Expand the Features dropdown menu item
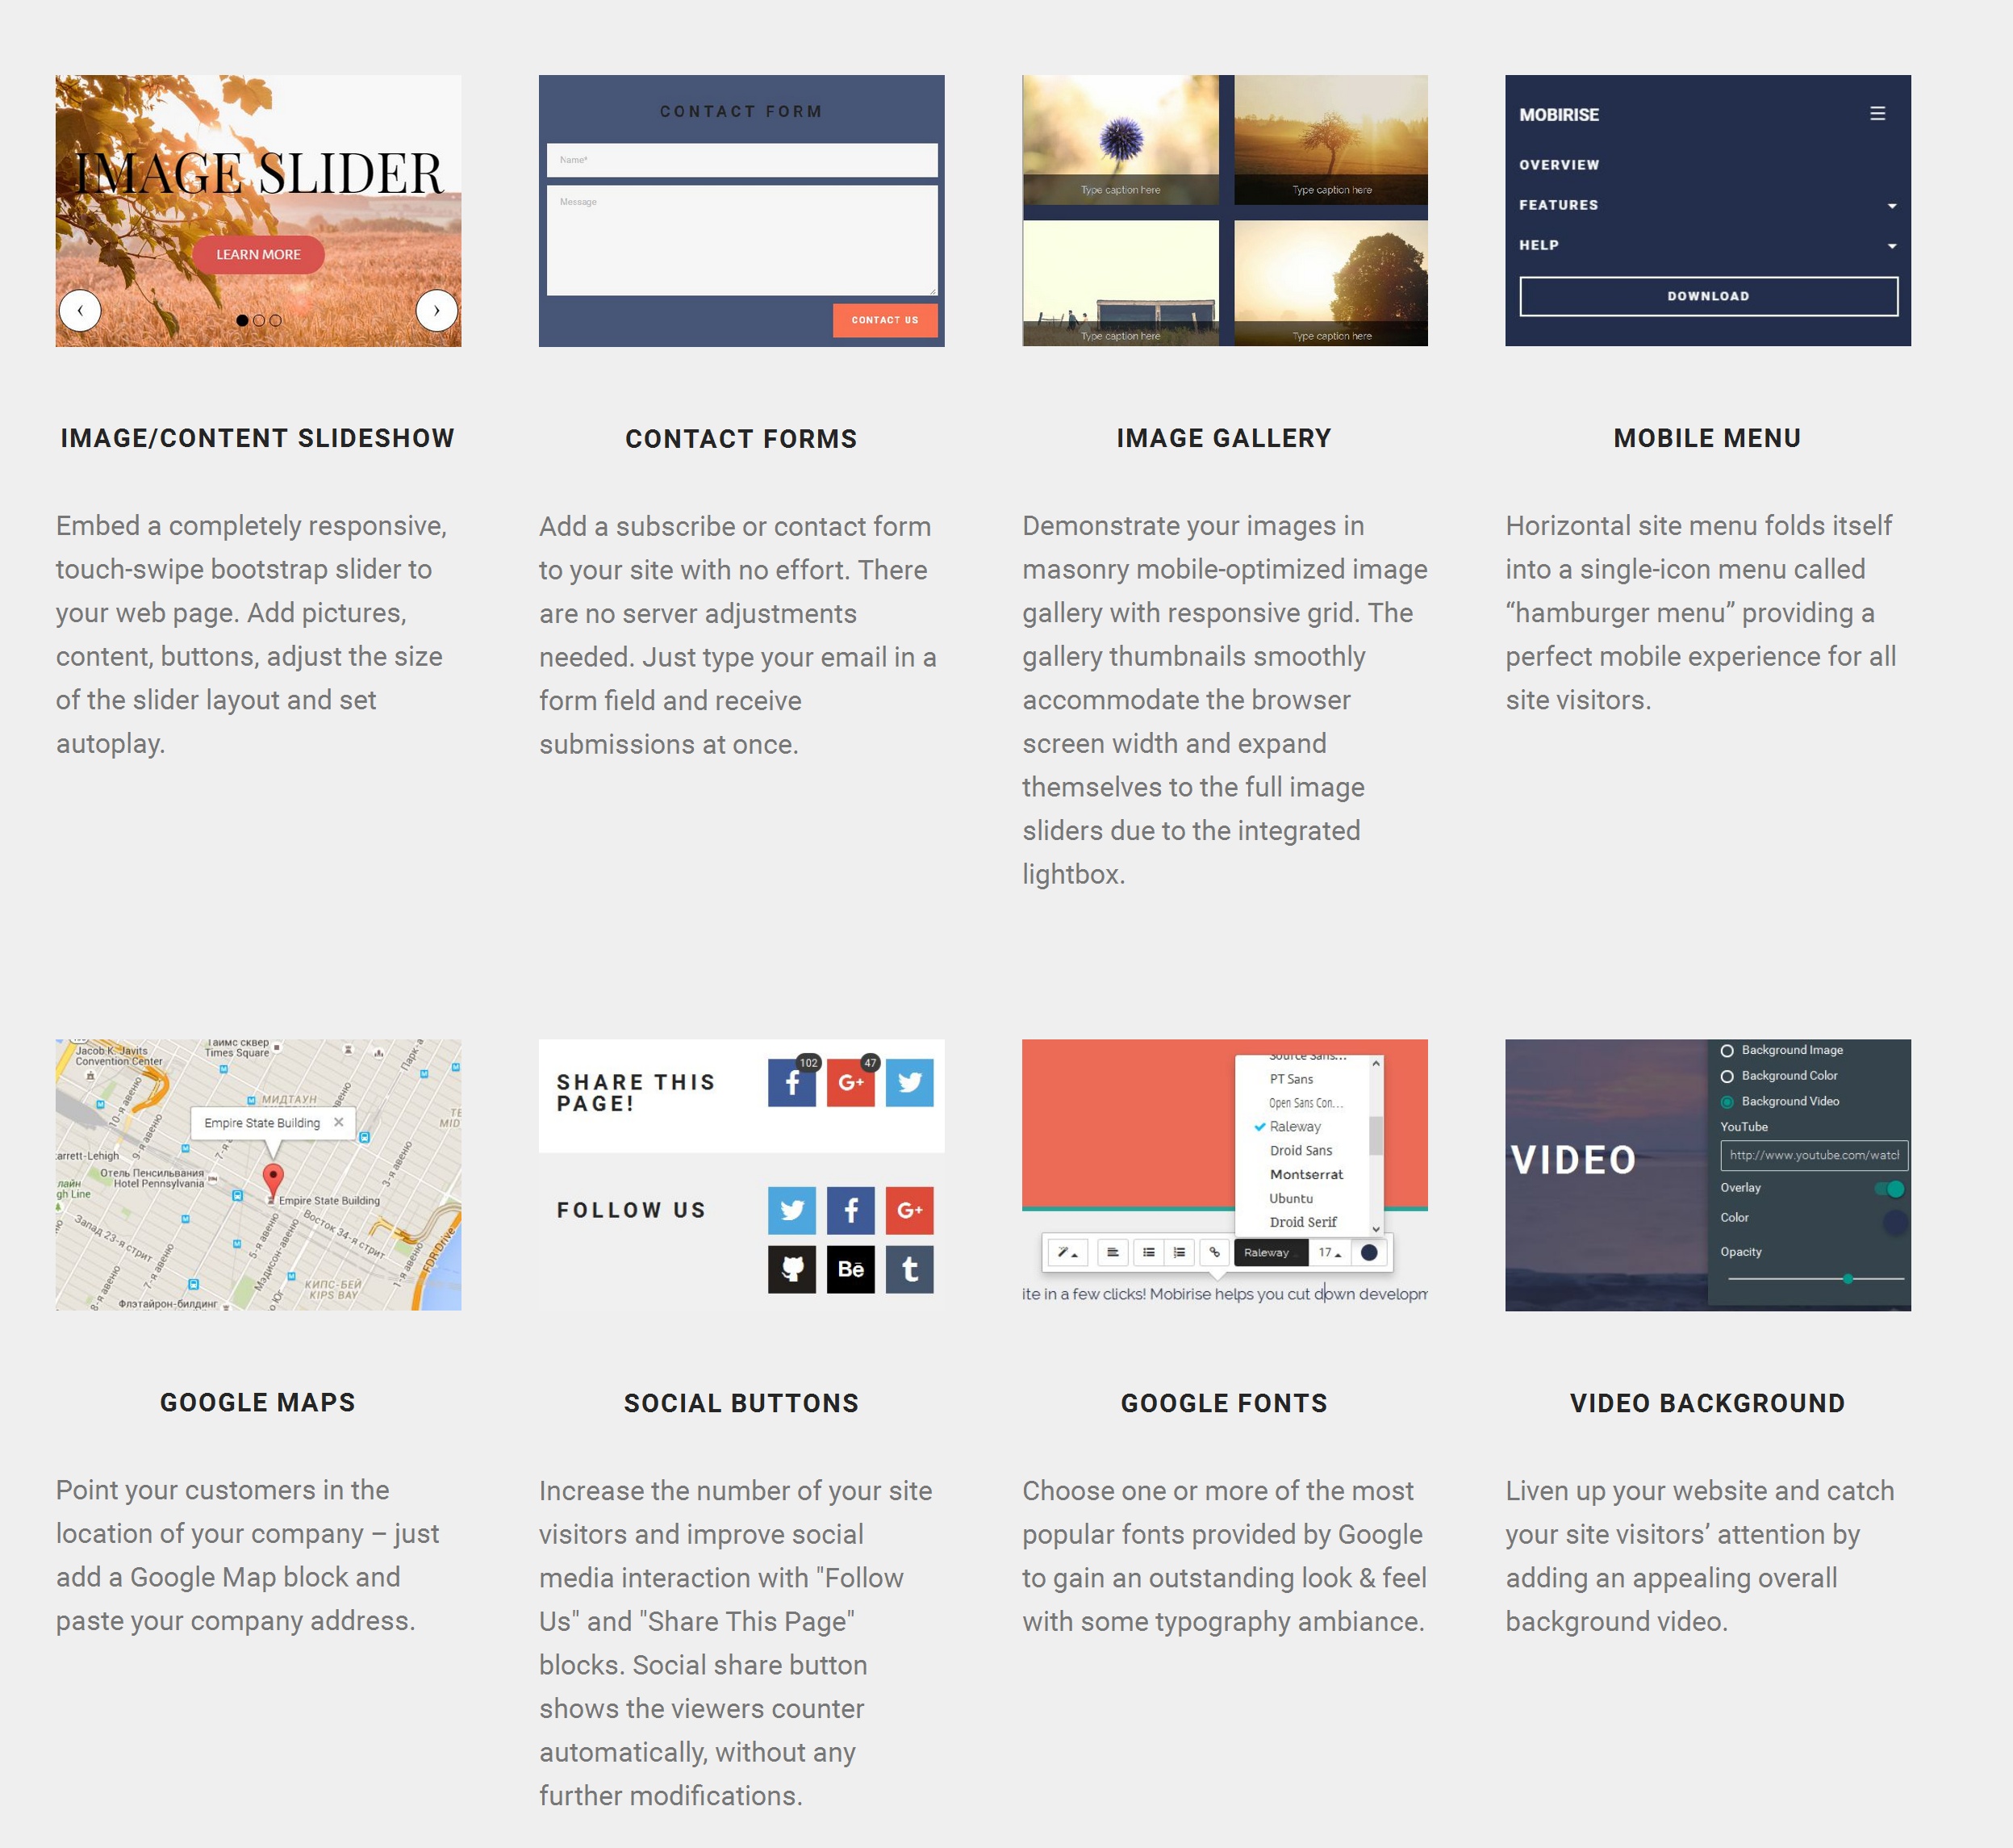The height and width of the screenshot is (1848, 2013). point(1892,205)
